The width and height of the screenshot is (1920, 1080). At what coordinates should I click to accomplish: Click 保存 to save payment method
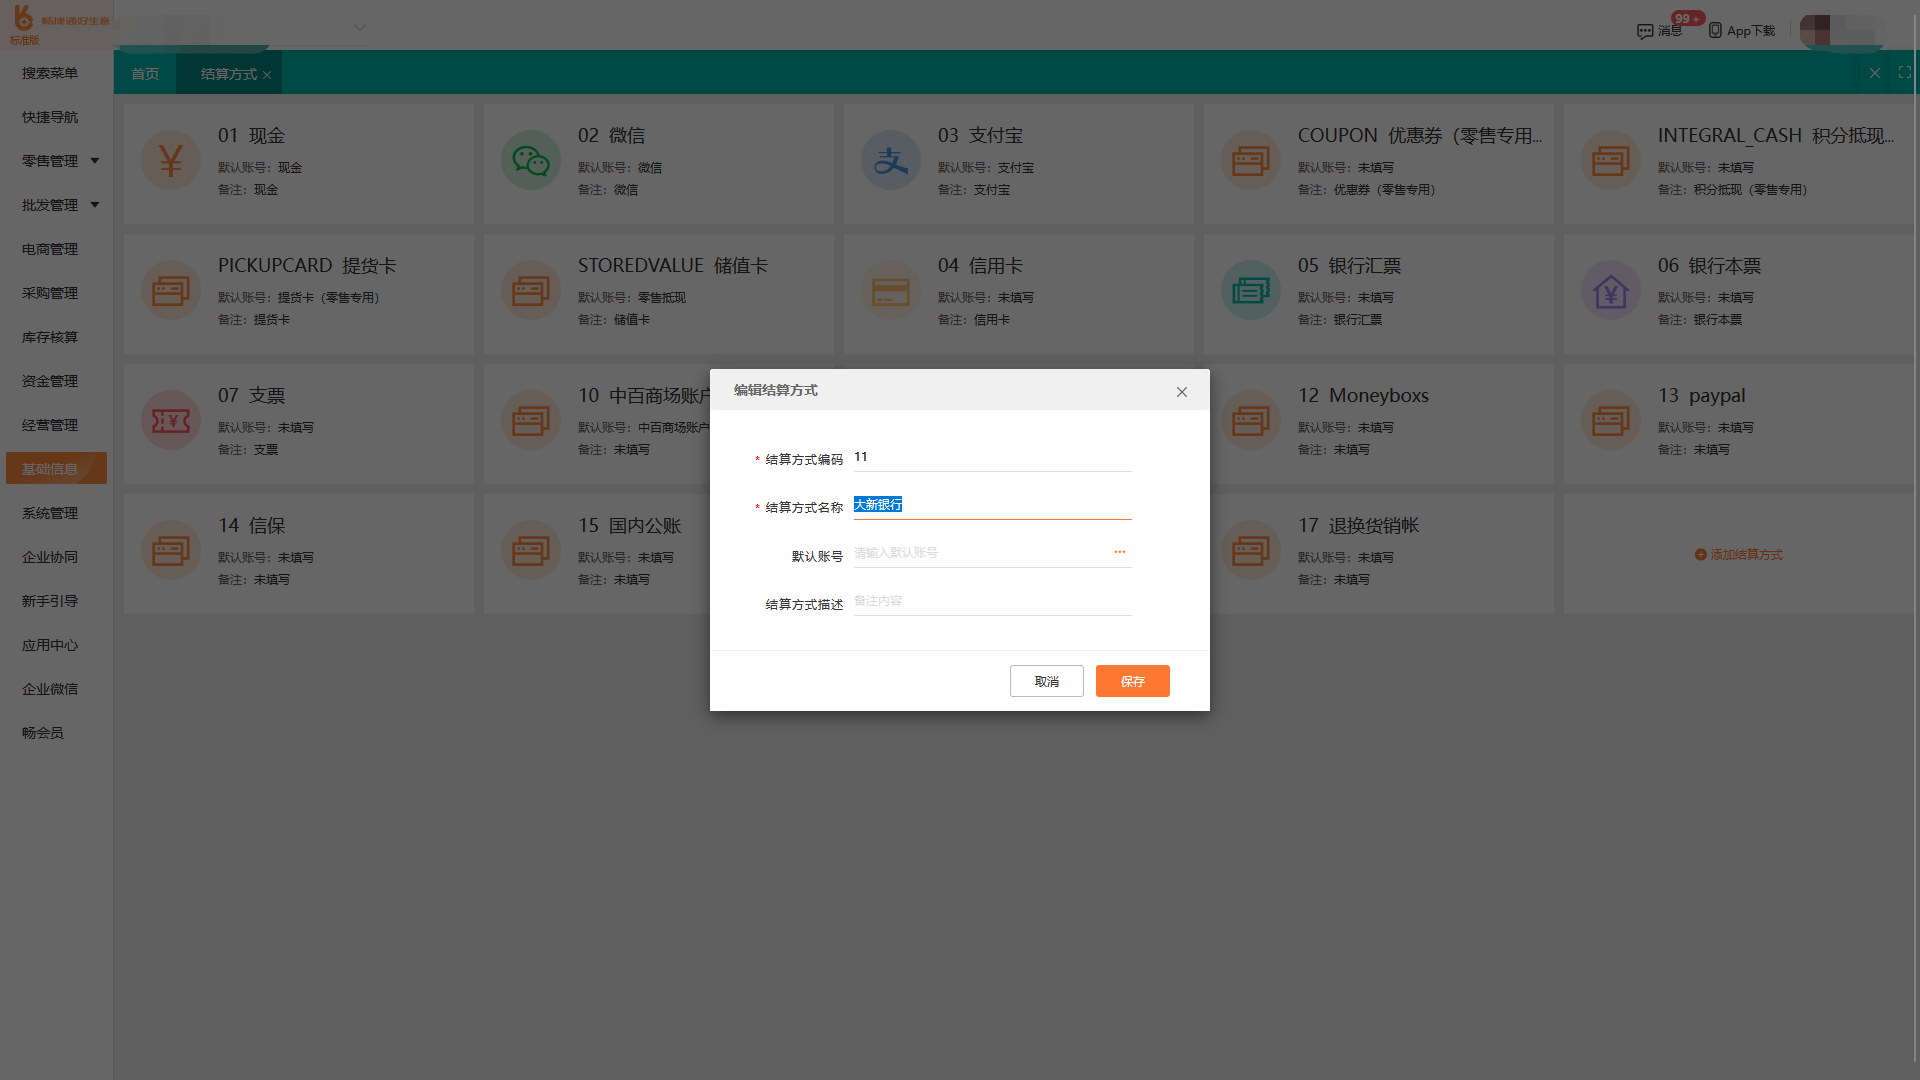click(x=1131, y=680)
